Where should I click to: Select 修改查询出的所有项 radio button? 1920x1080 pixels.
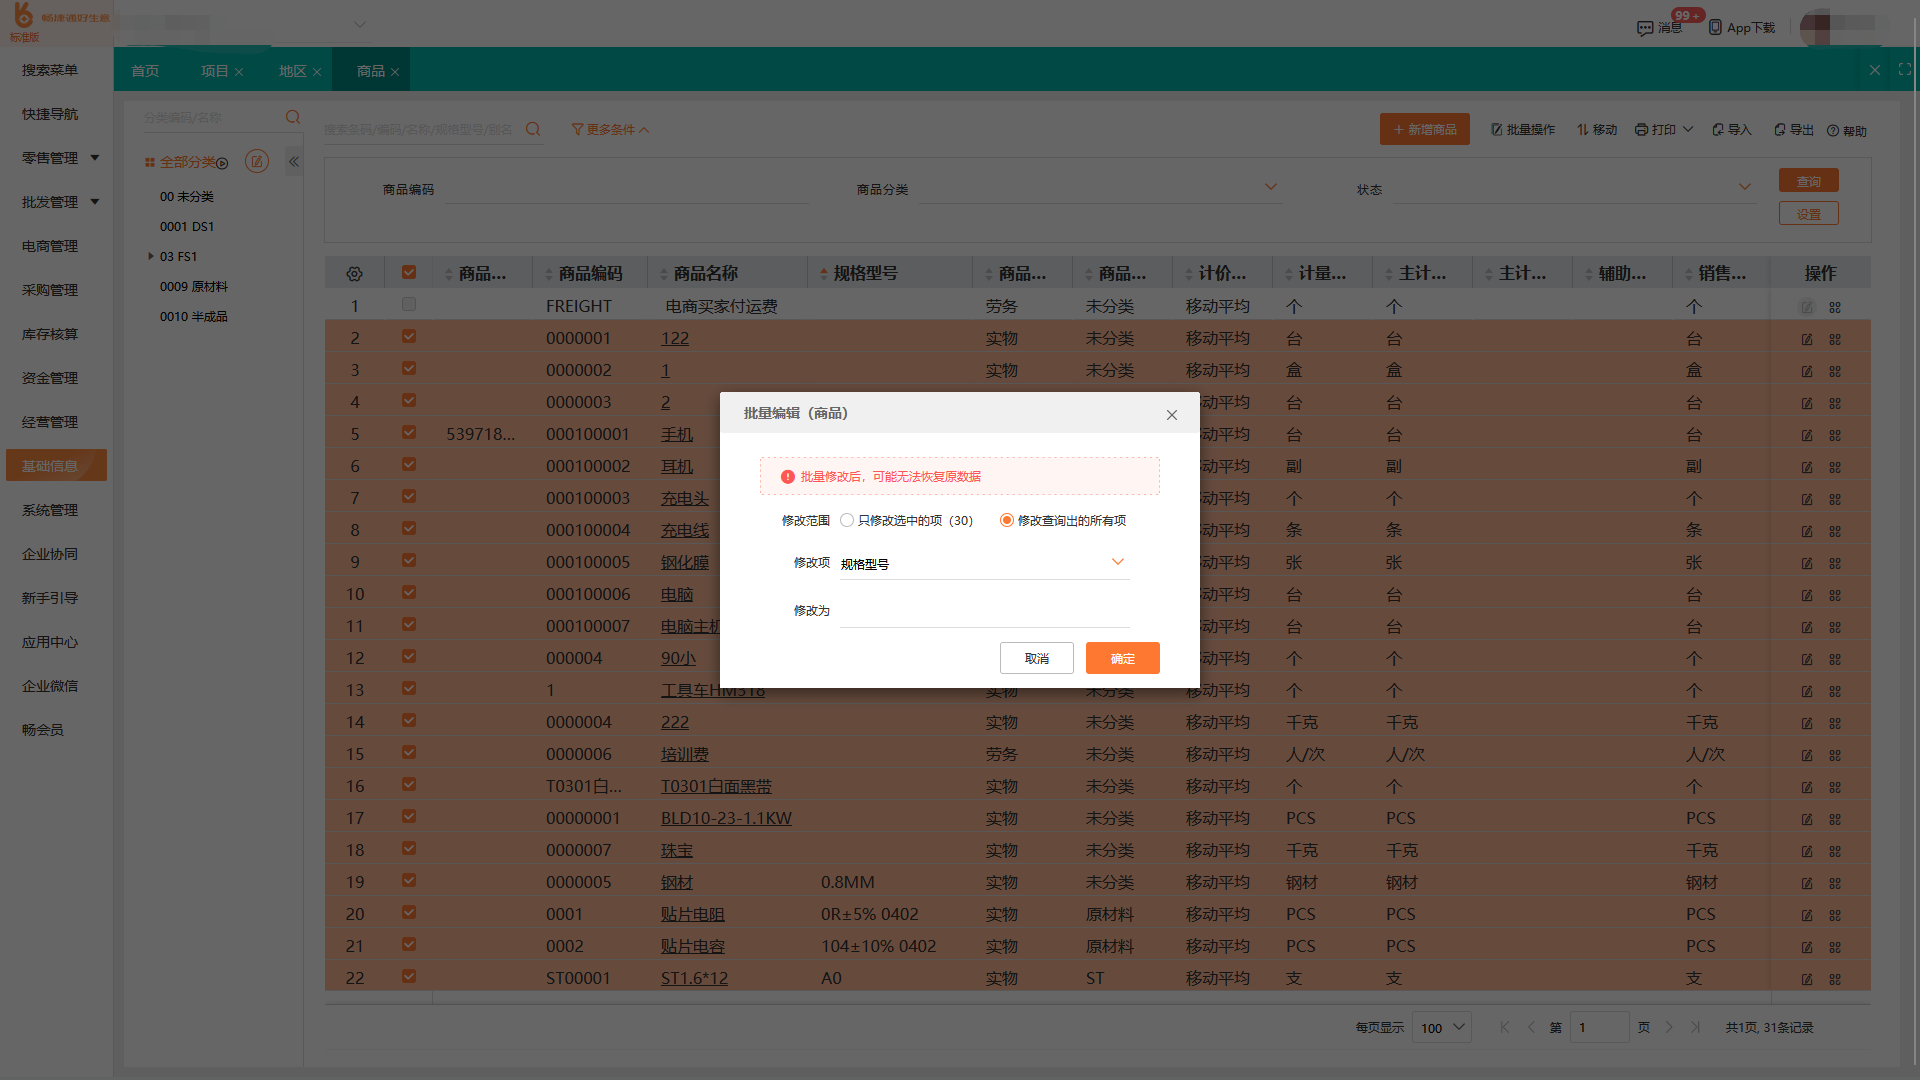click(x=1005, y=520)
